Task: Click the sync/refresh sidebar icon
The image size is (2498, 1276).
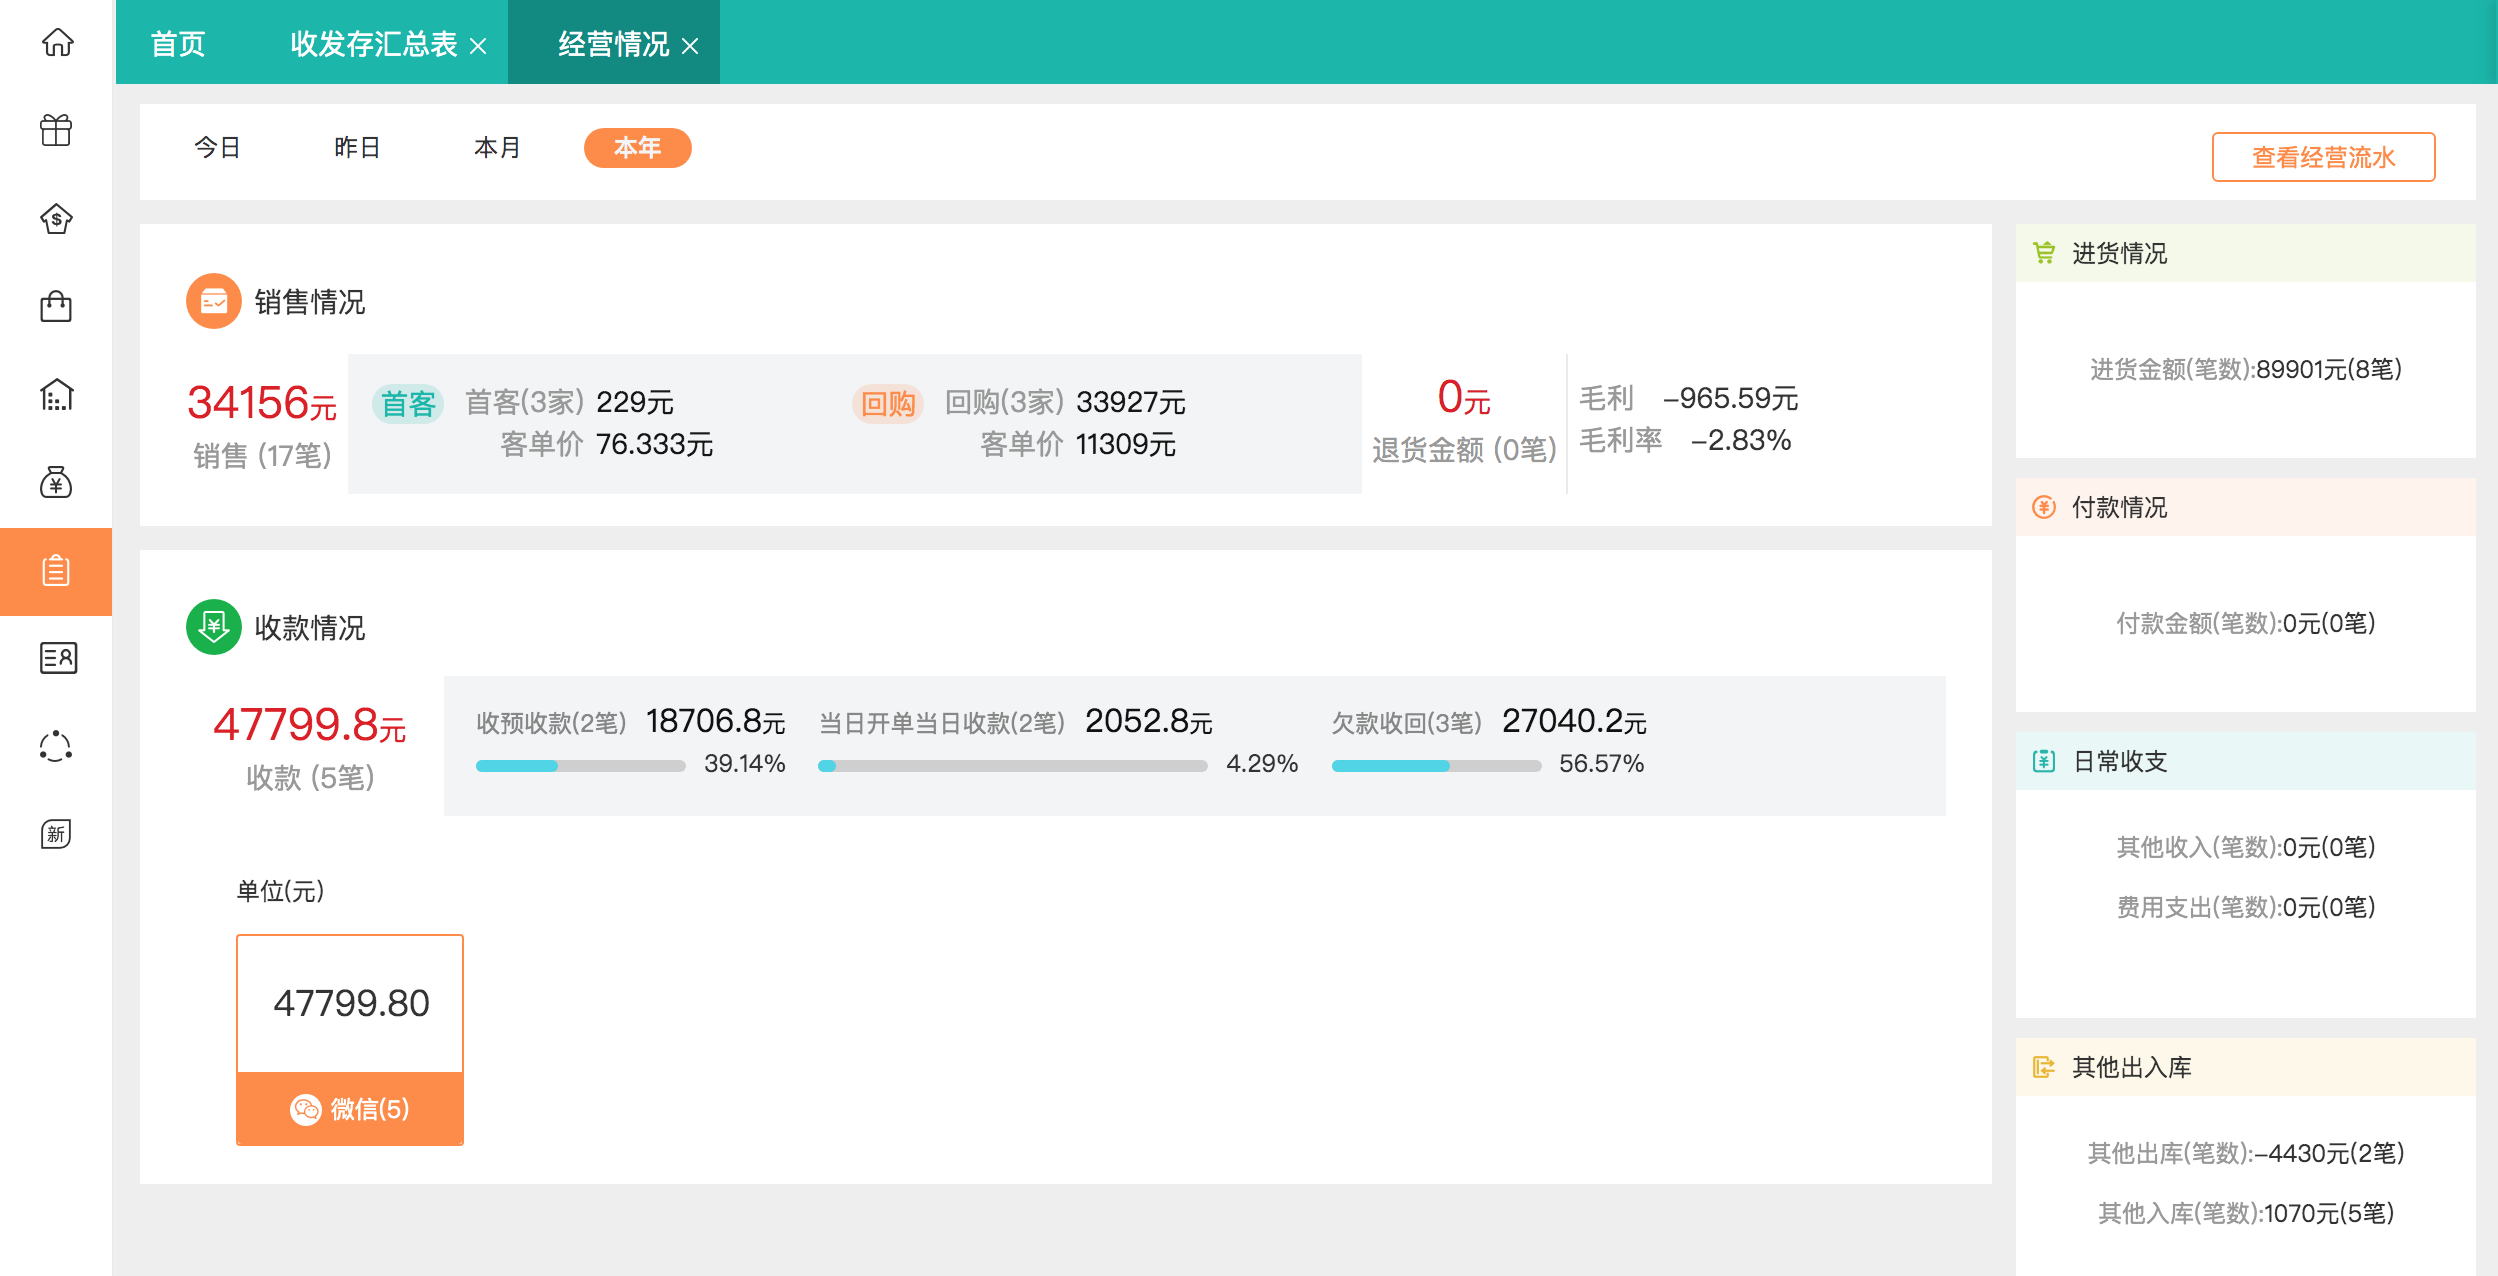Action: 55,747
